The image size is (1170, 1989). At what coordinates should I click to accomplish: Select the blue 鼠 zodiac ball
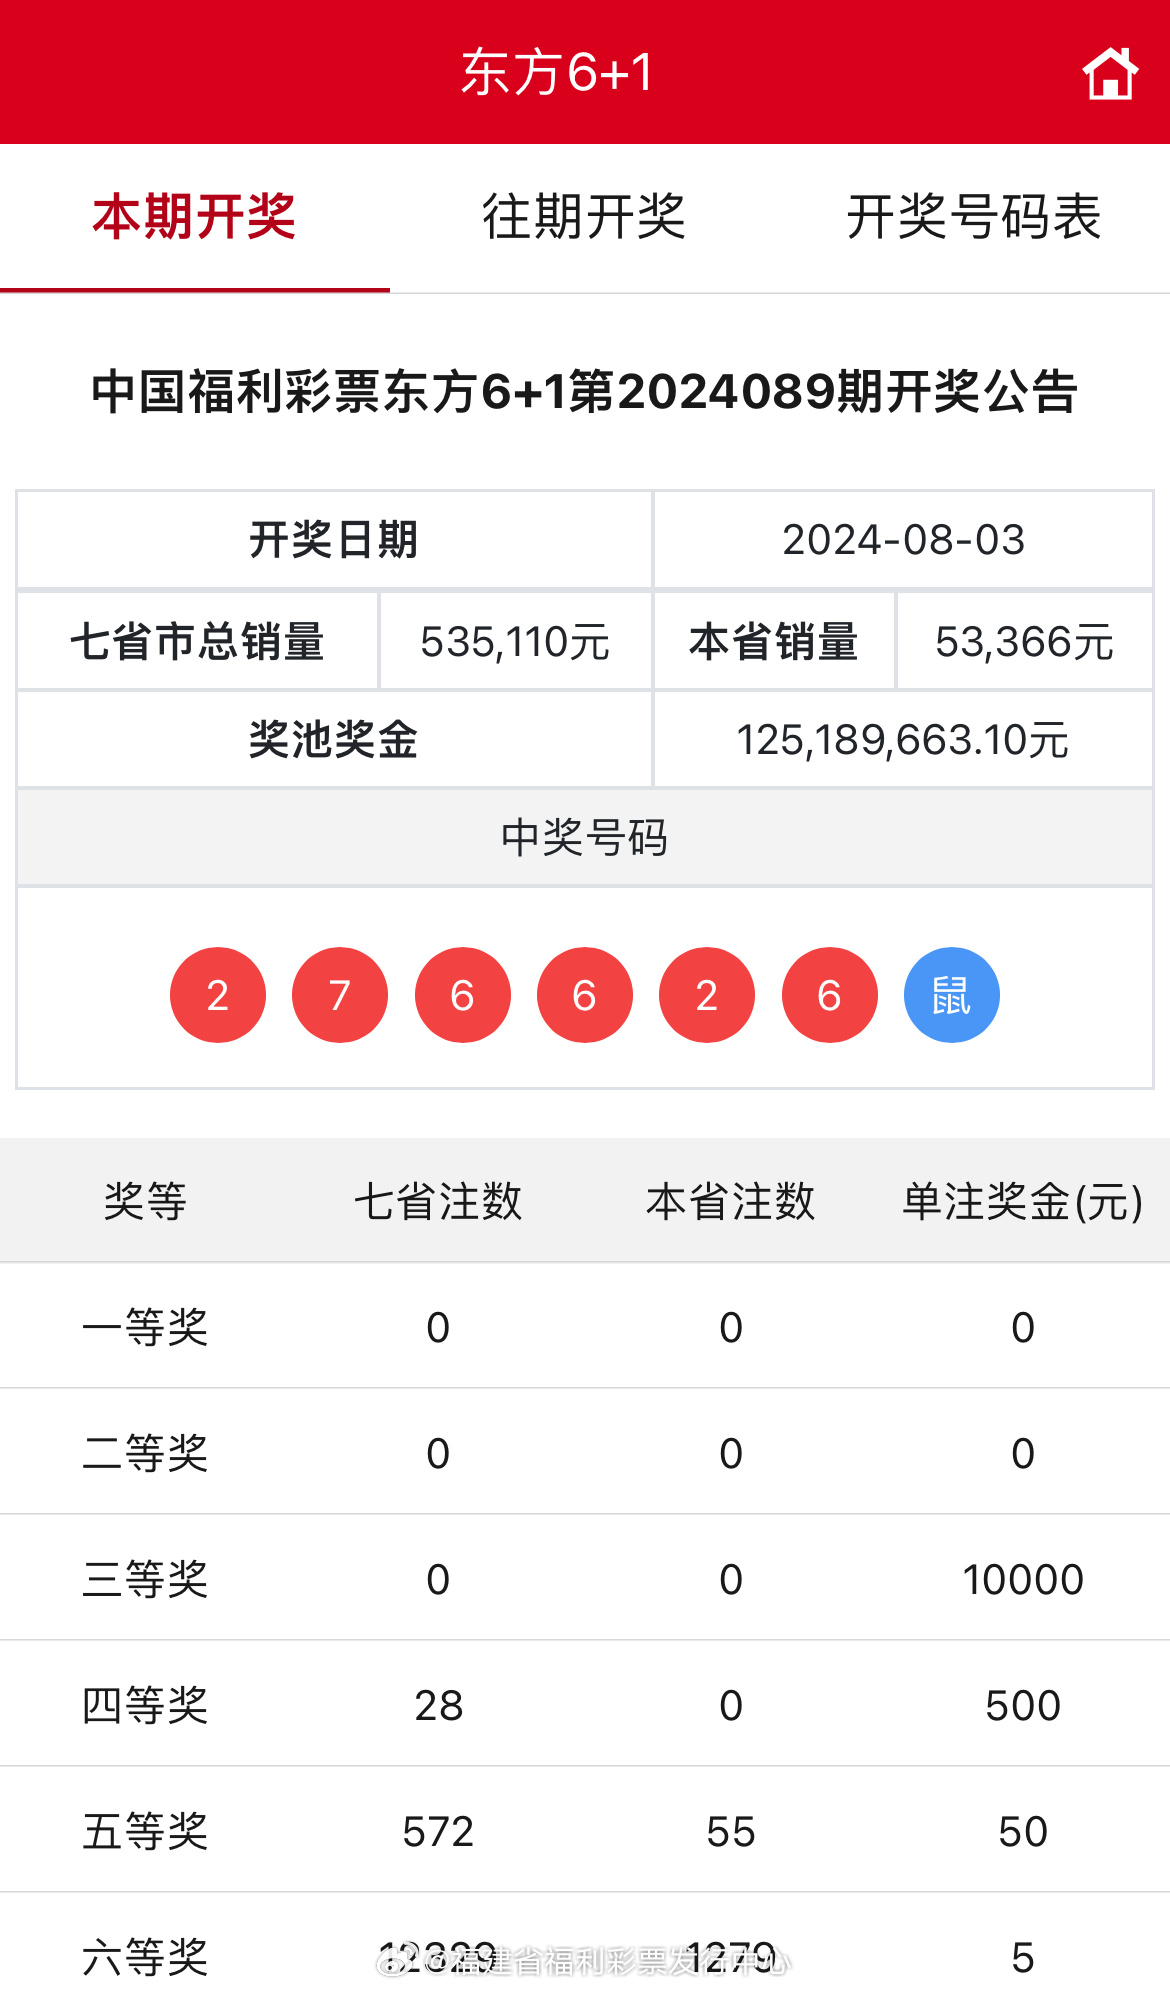pos(951,995)
